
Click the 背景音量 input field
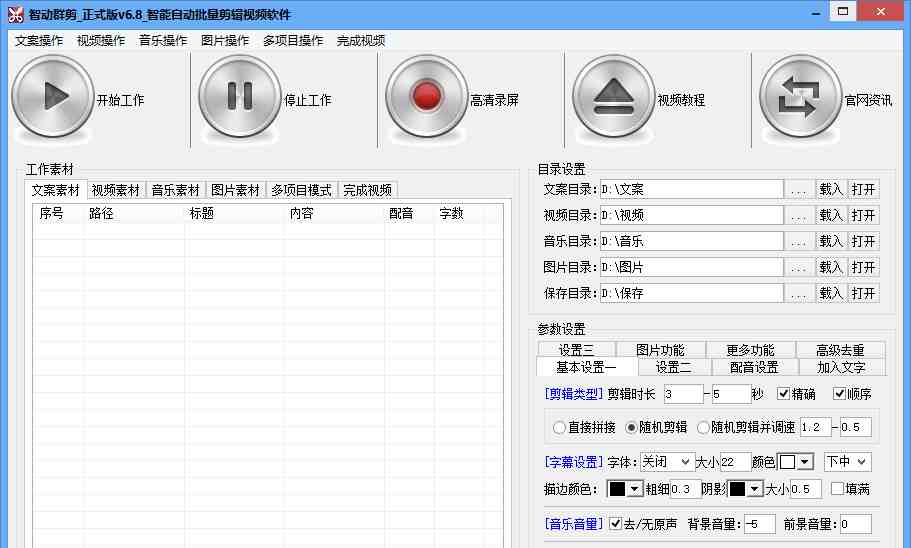pyautogui.click(x=759, y=524)
